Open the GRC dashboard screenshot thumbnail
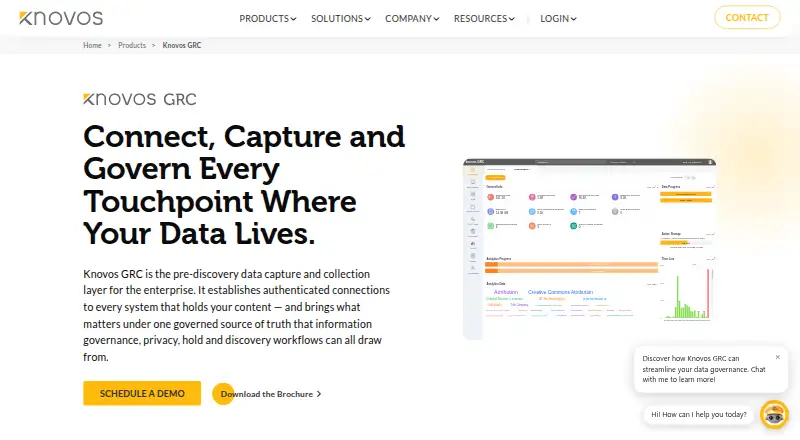The height and width of the screenshot is (440, 800). pos(589,249)
